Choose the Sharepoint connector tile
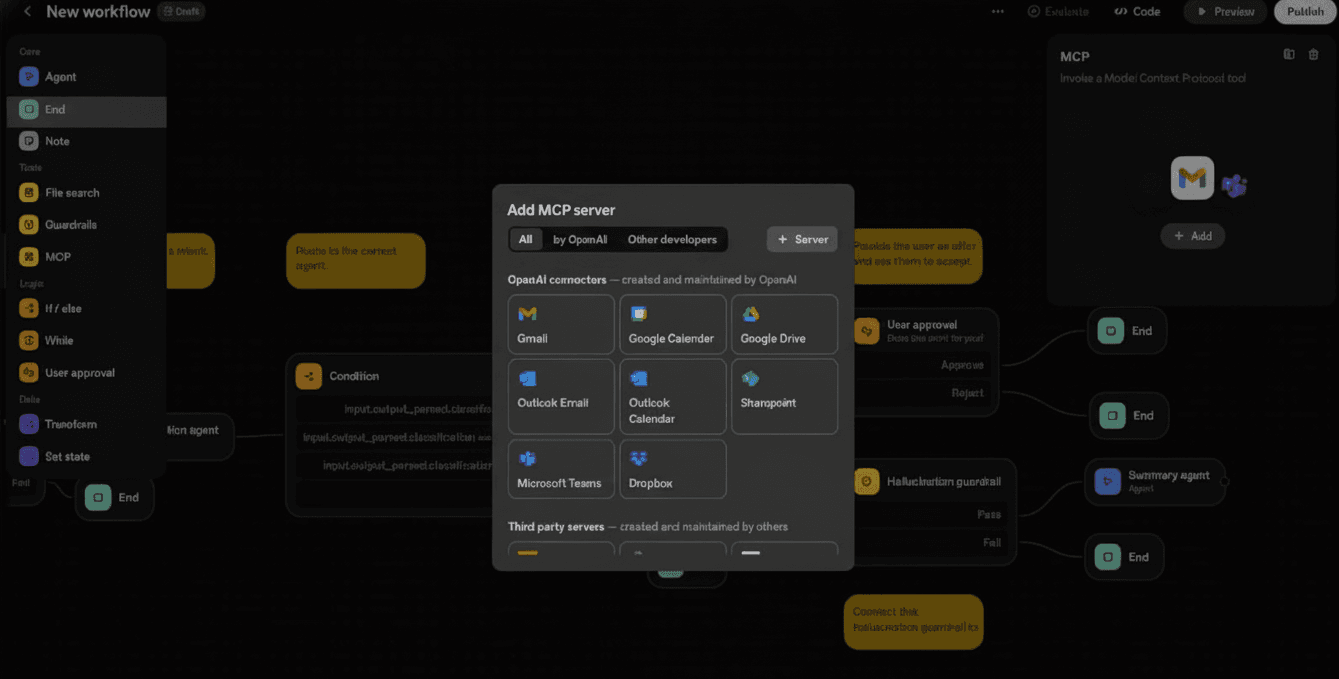The height and width of the screenshot is (679, 1339). pyautogui.click(x=784, y=396)
